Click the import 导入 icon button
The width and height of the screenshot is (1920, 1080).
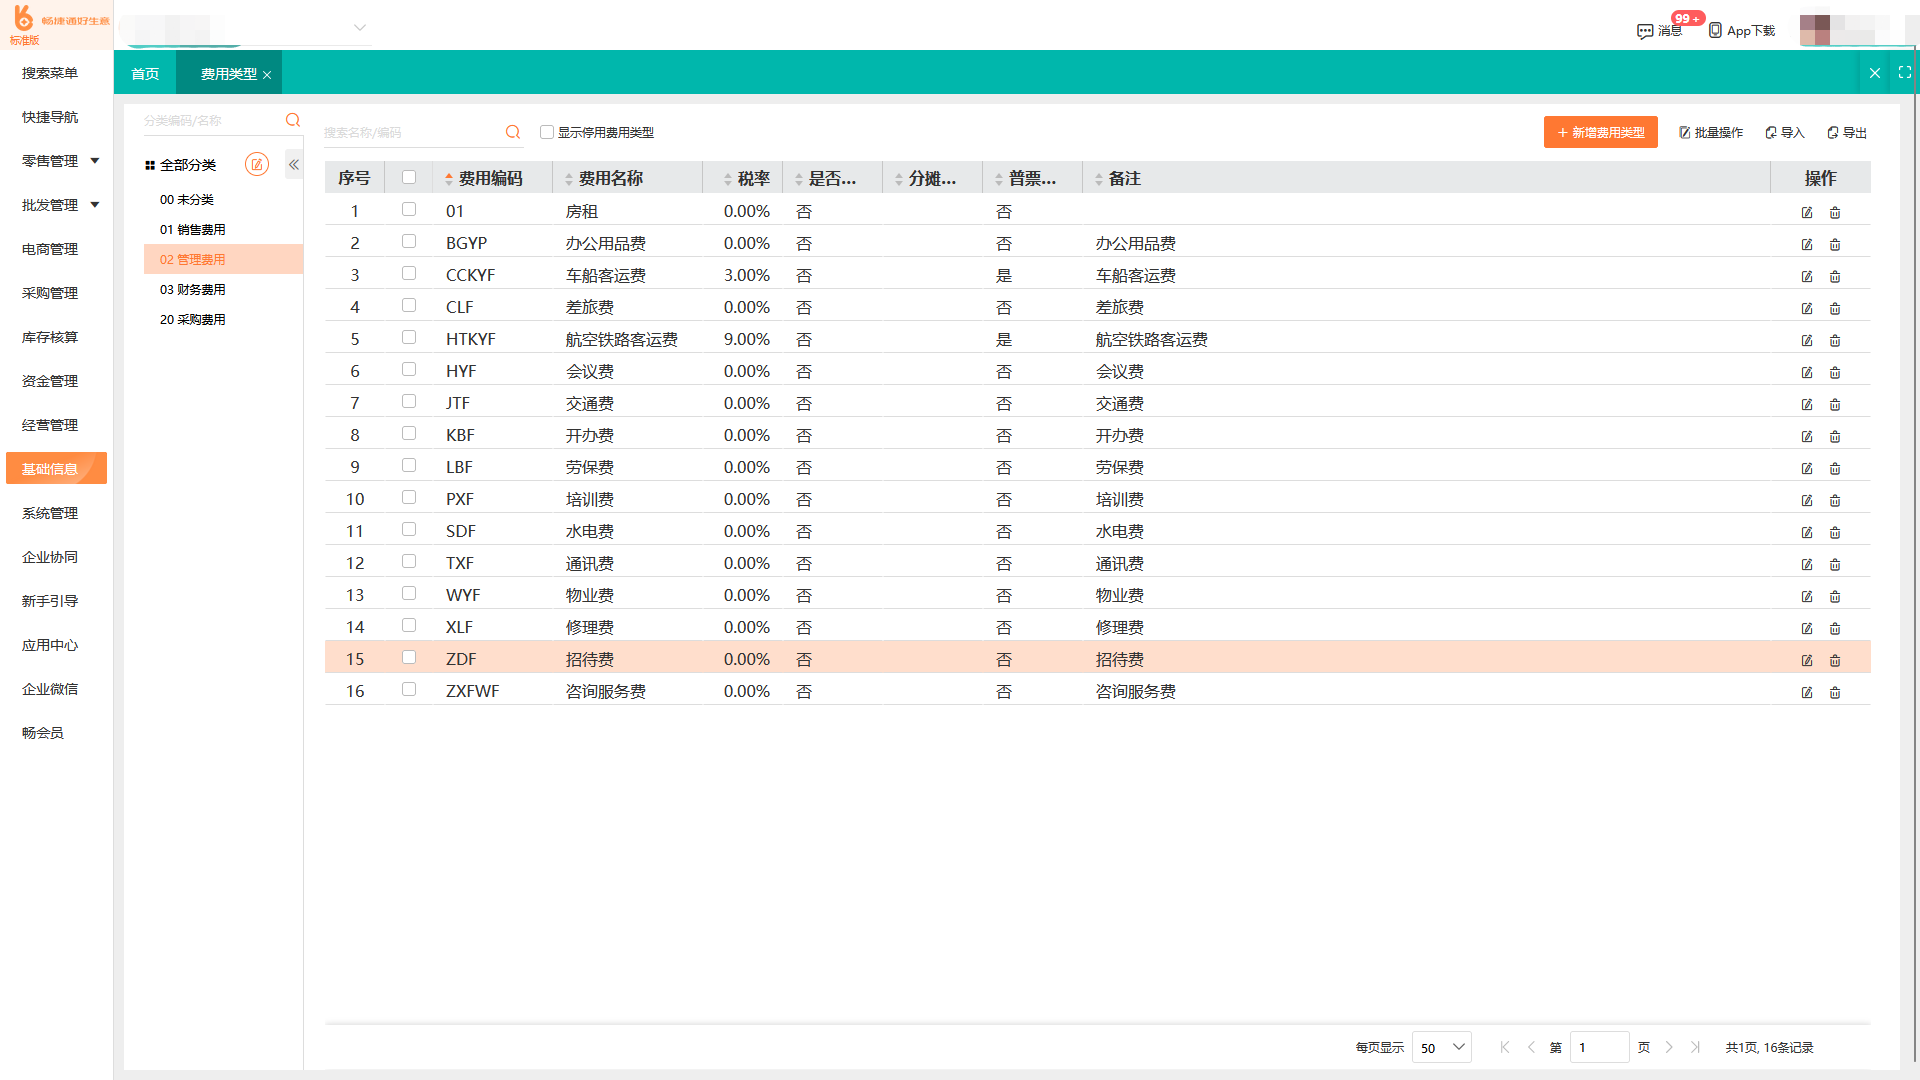click(1787, 131)
